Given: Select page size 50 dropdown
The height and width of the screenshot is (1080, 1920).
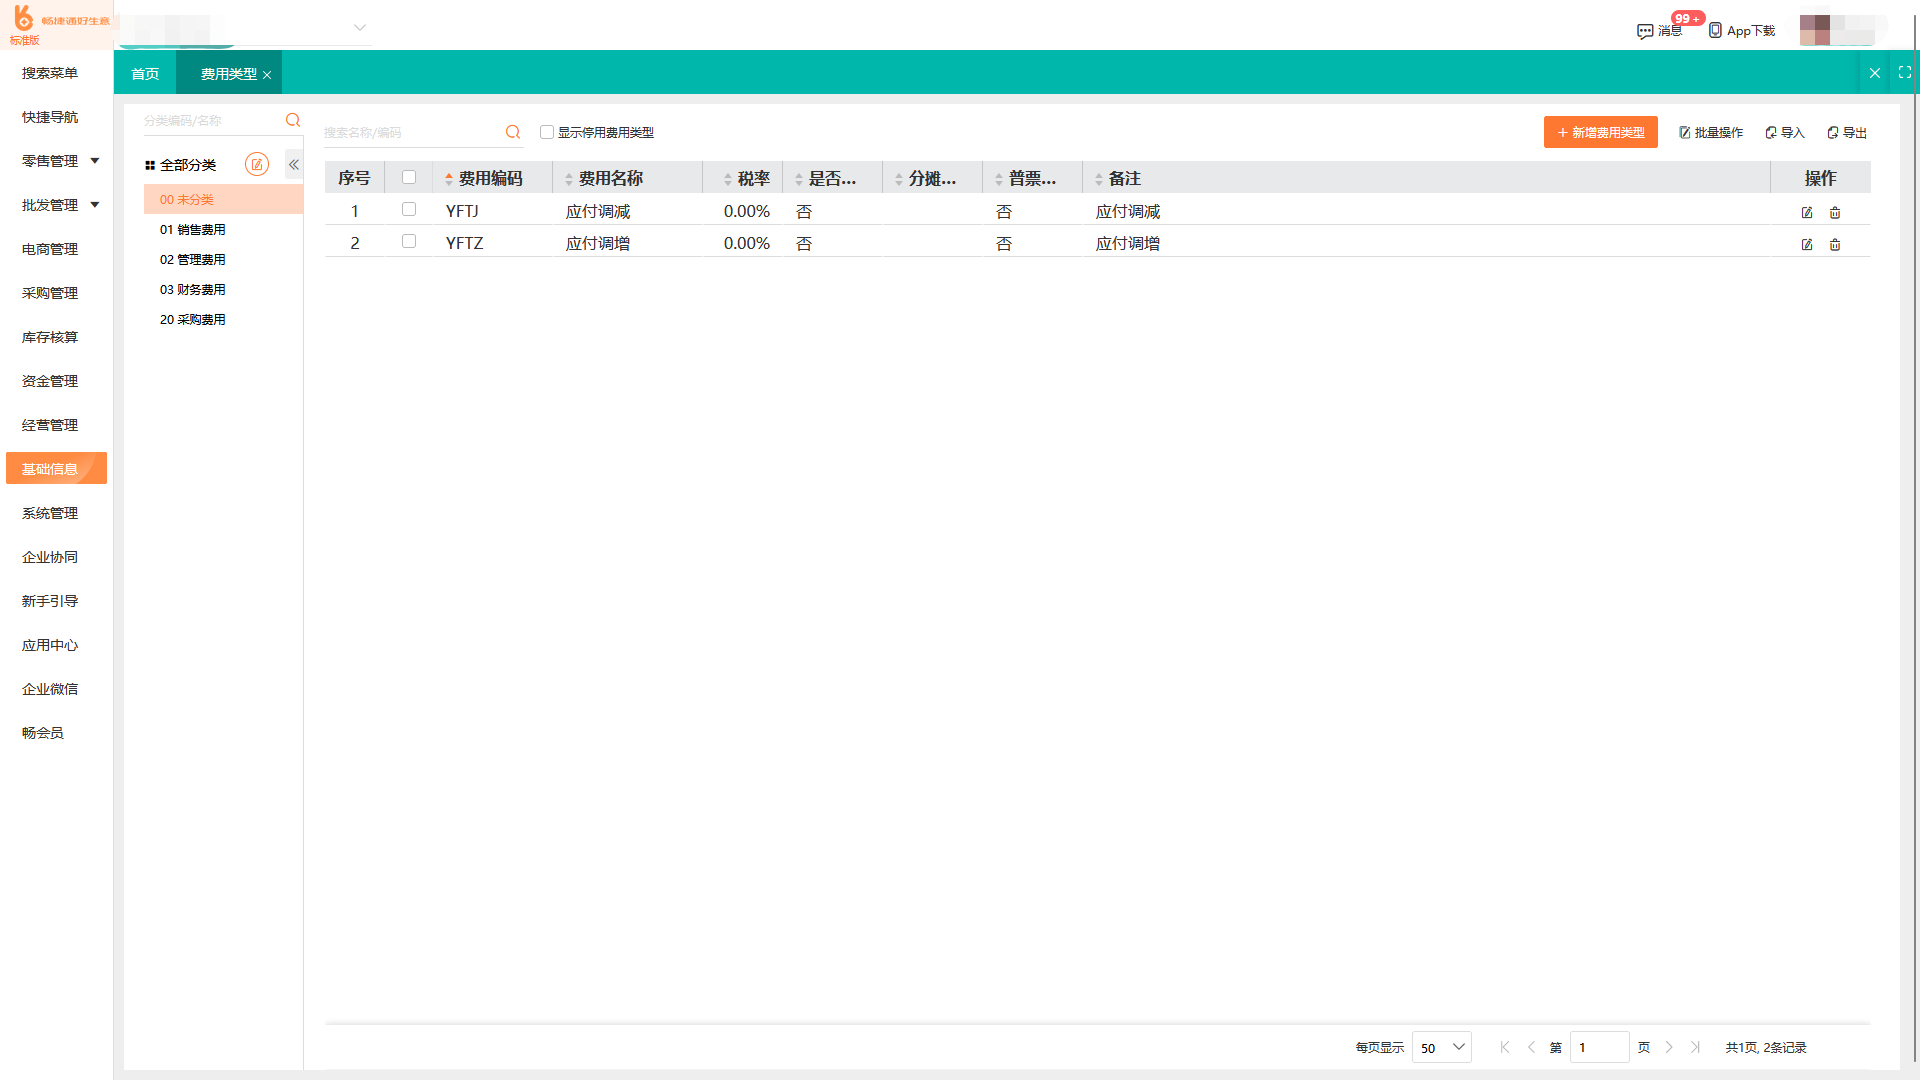Looking at the screenshot, I should (x=1440, y=1047).
